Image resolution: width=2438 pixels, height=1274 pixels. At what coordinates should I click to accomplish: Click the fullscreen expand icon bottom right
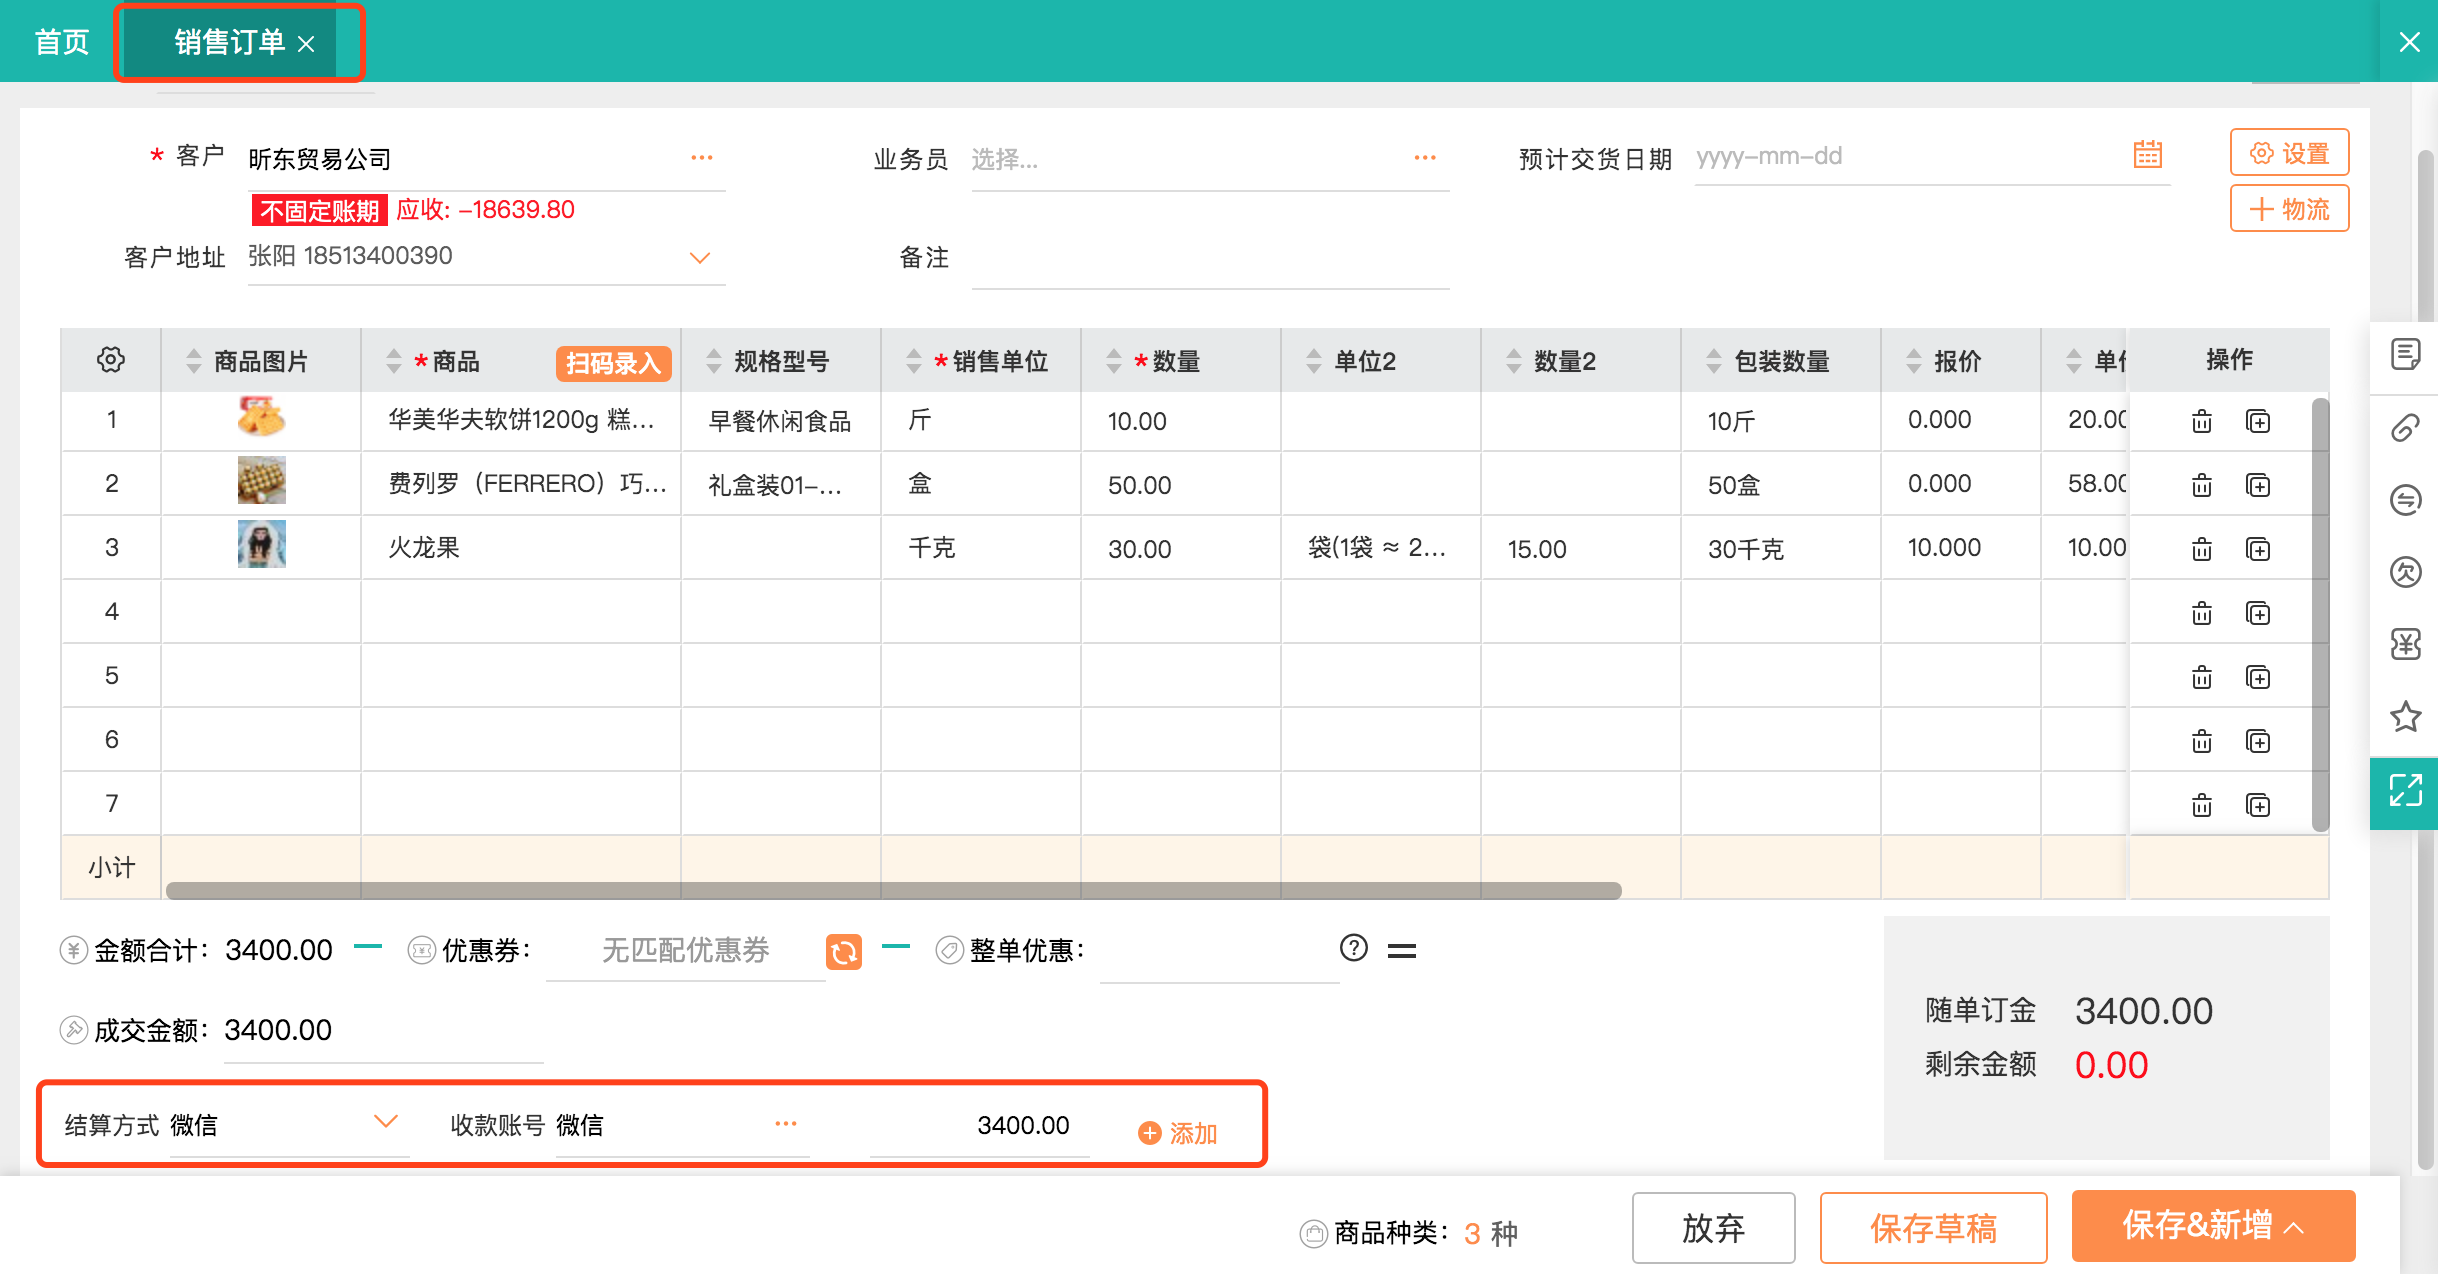pyautogui.click(x=2406, y=789)
